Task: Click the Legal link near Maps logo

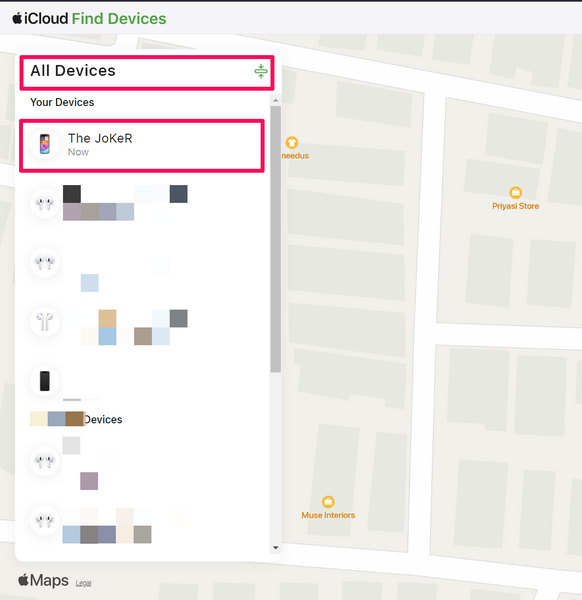Action: pyautogui.click(x=83, y=583)
